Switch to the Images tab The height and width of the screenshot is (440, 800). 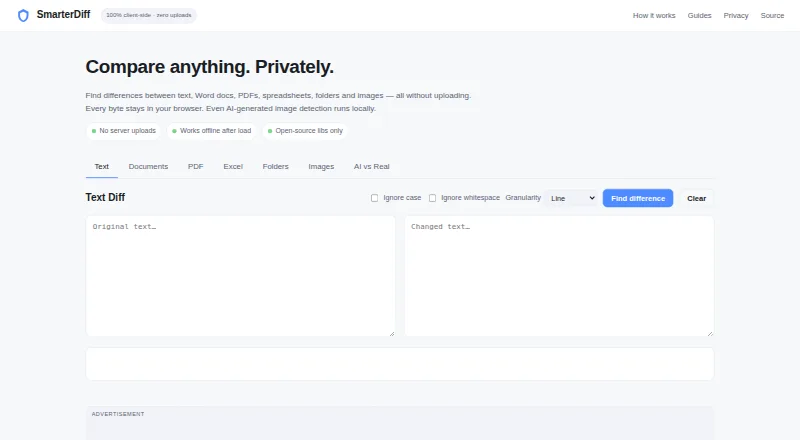point(321,166)
